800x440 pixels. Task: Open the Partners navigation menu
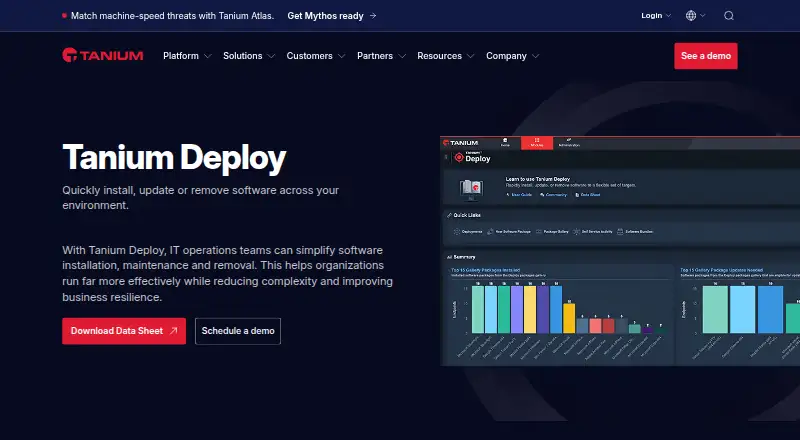pos(381,56)
